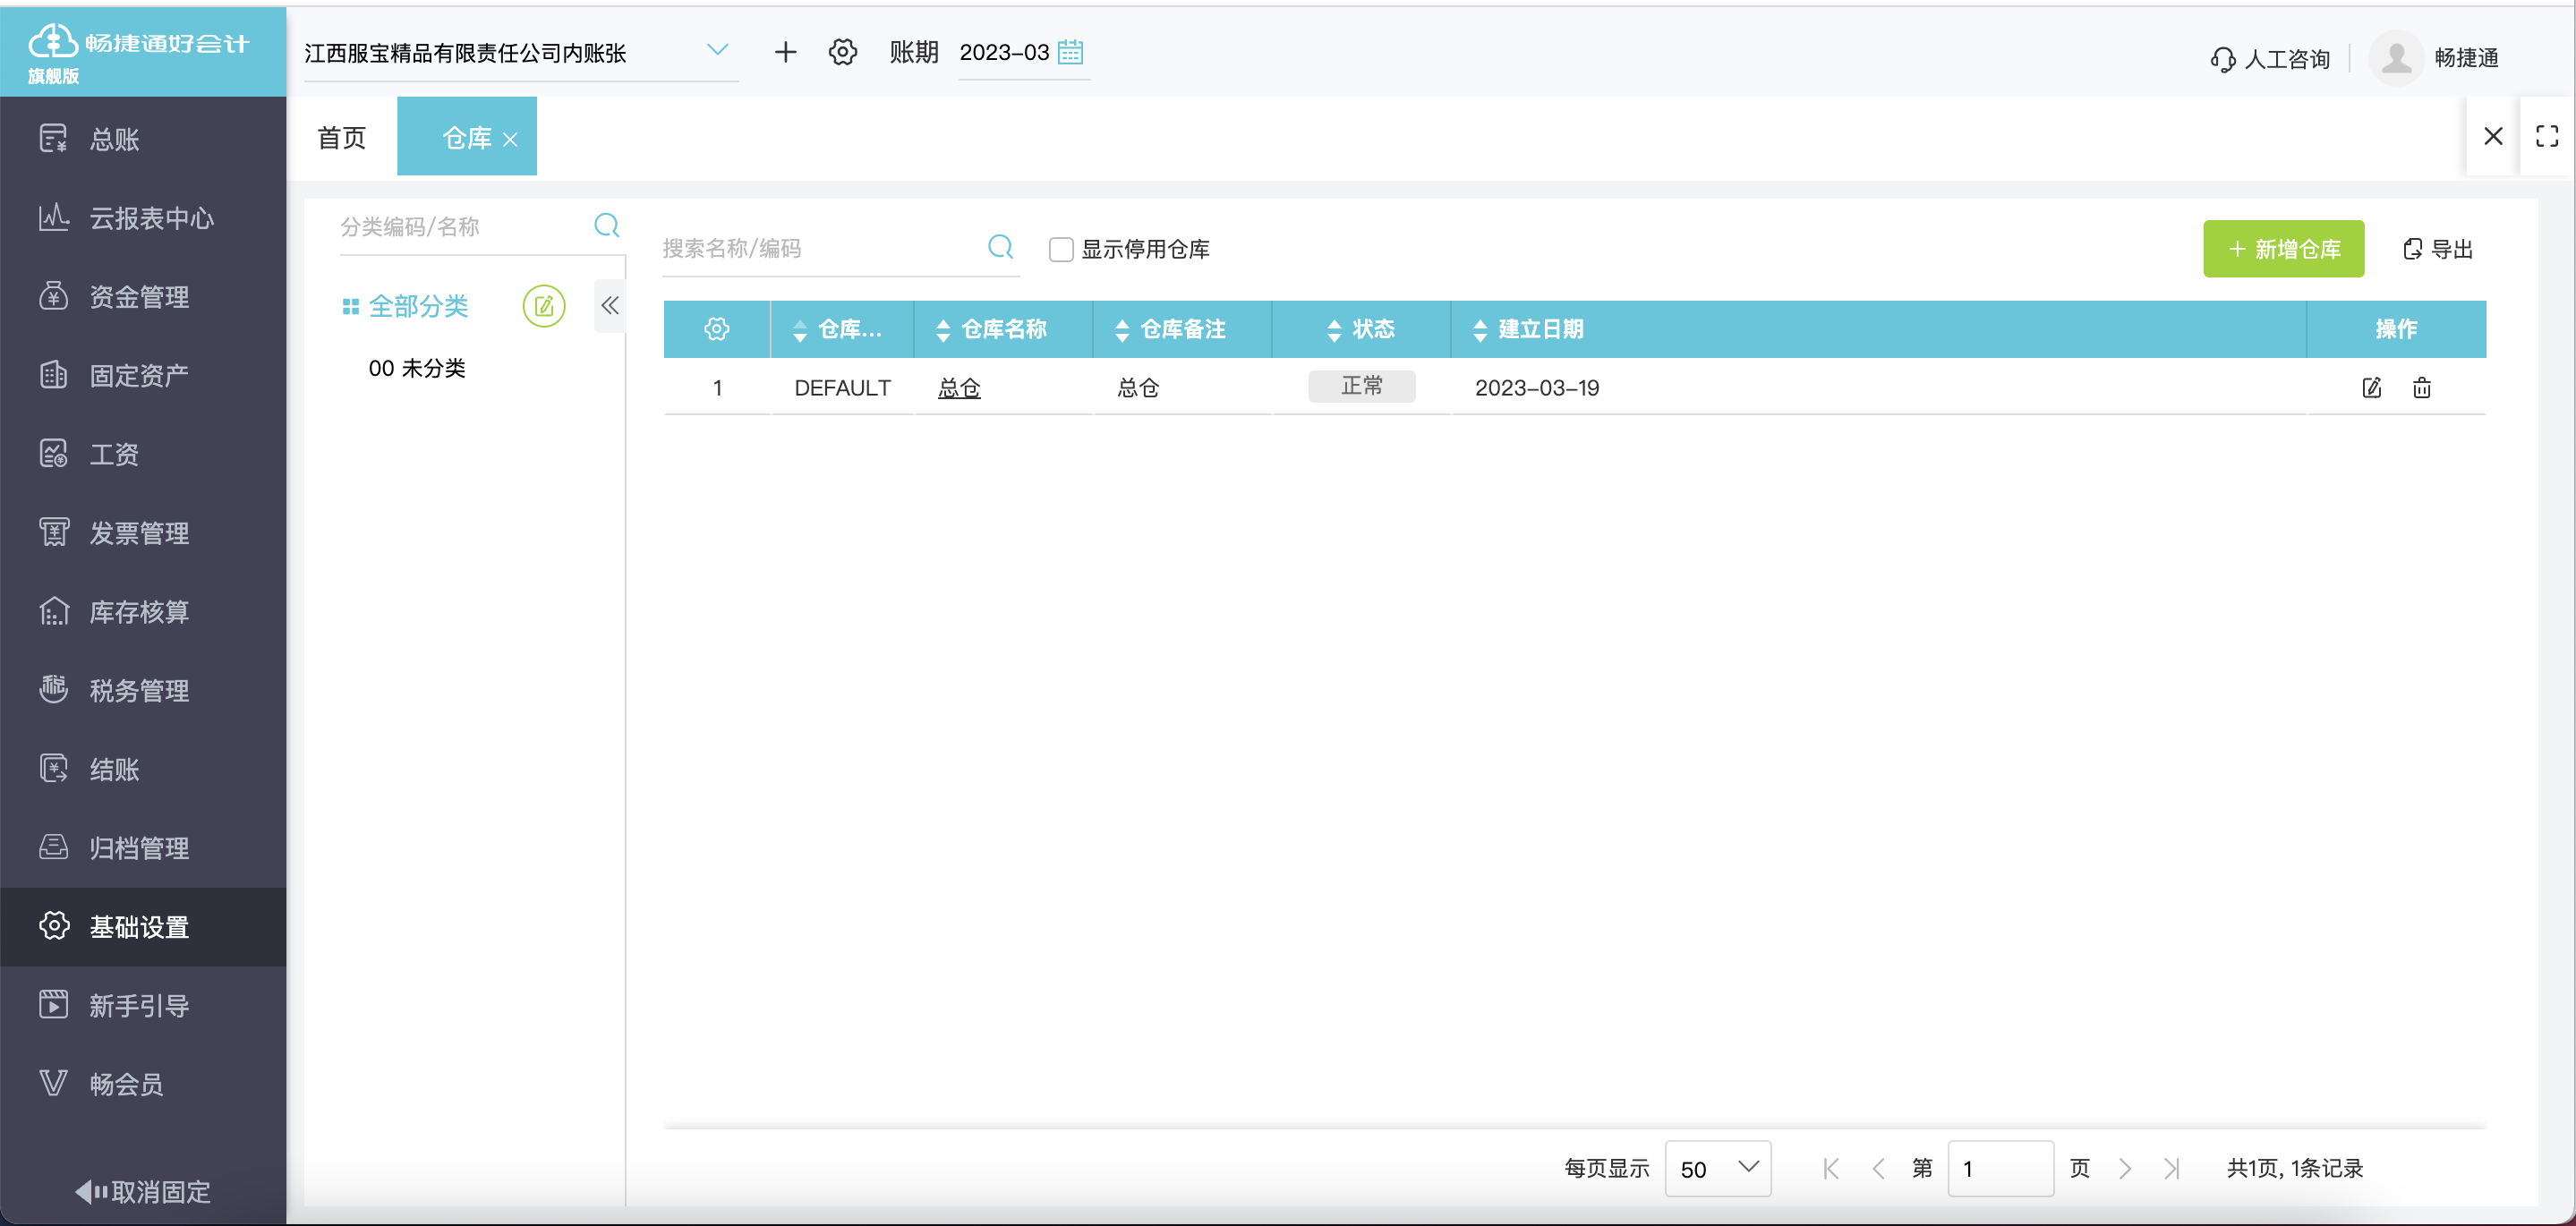Viewport: 2576px width, 1226px height.
Task: Click the search input field for 搜索名称/编码
Action: tap(822, 250)
